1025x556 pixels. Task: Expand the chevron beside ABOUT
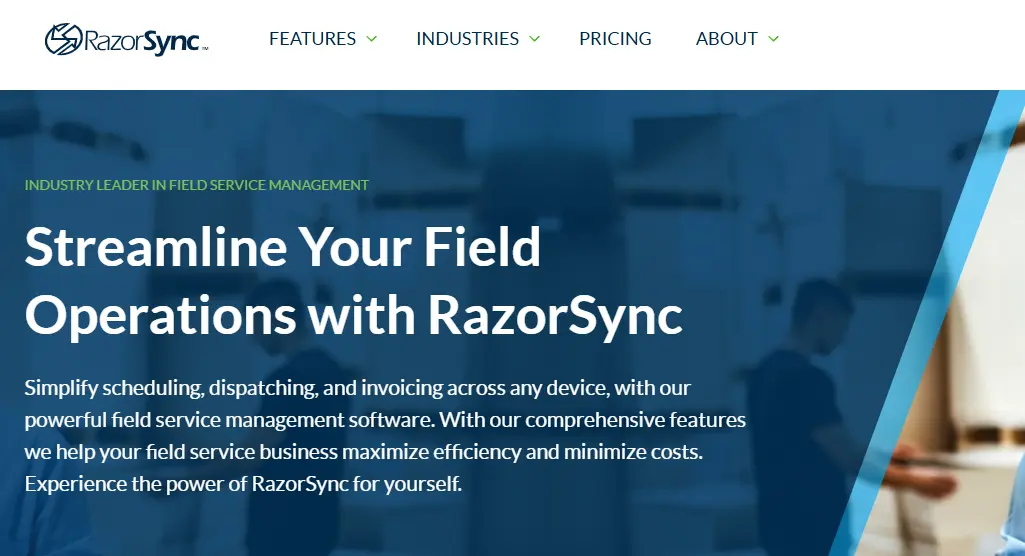(x=773, y=39)
